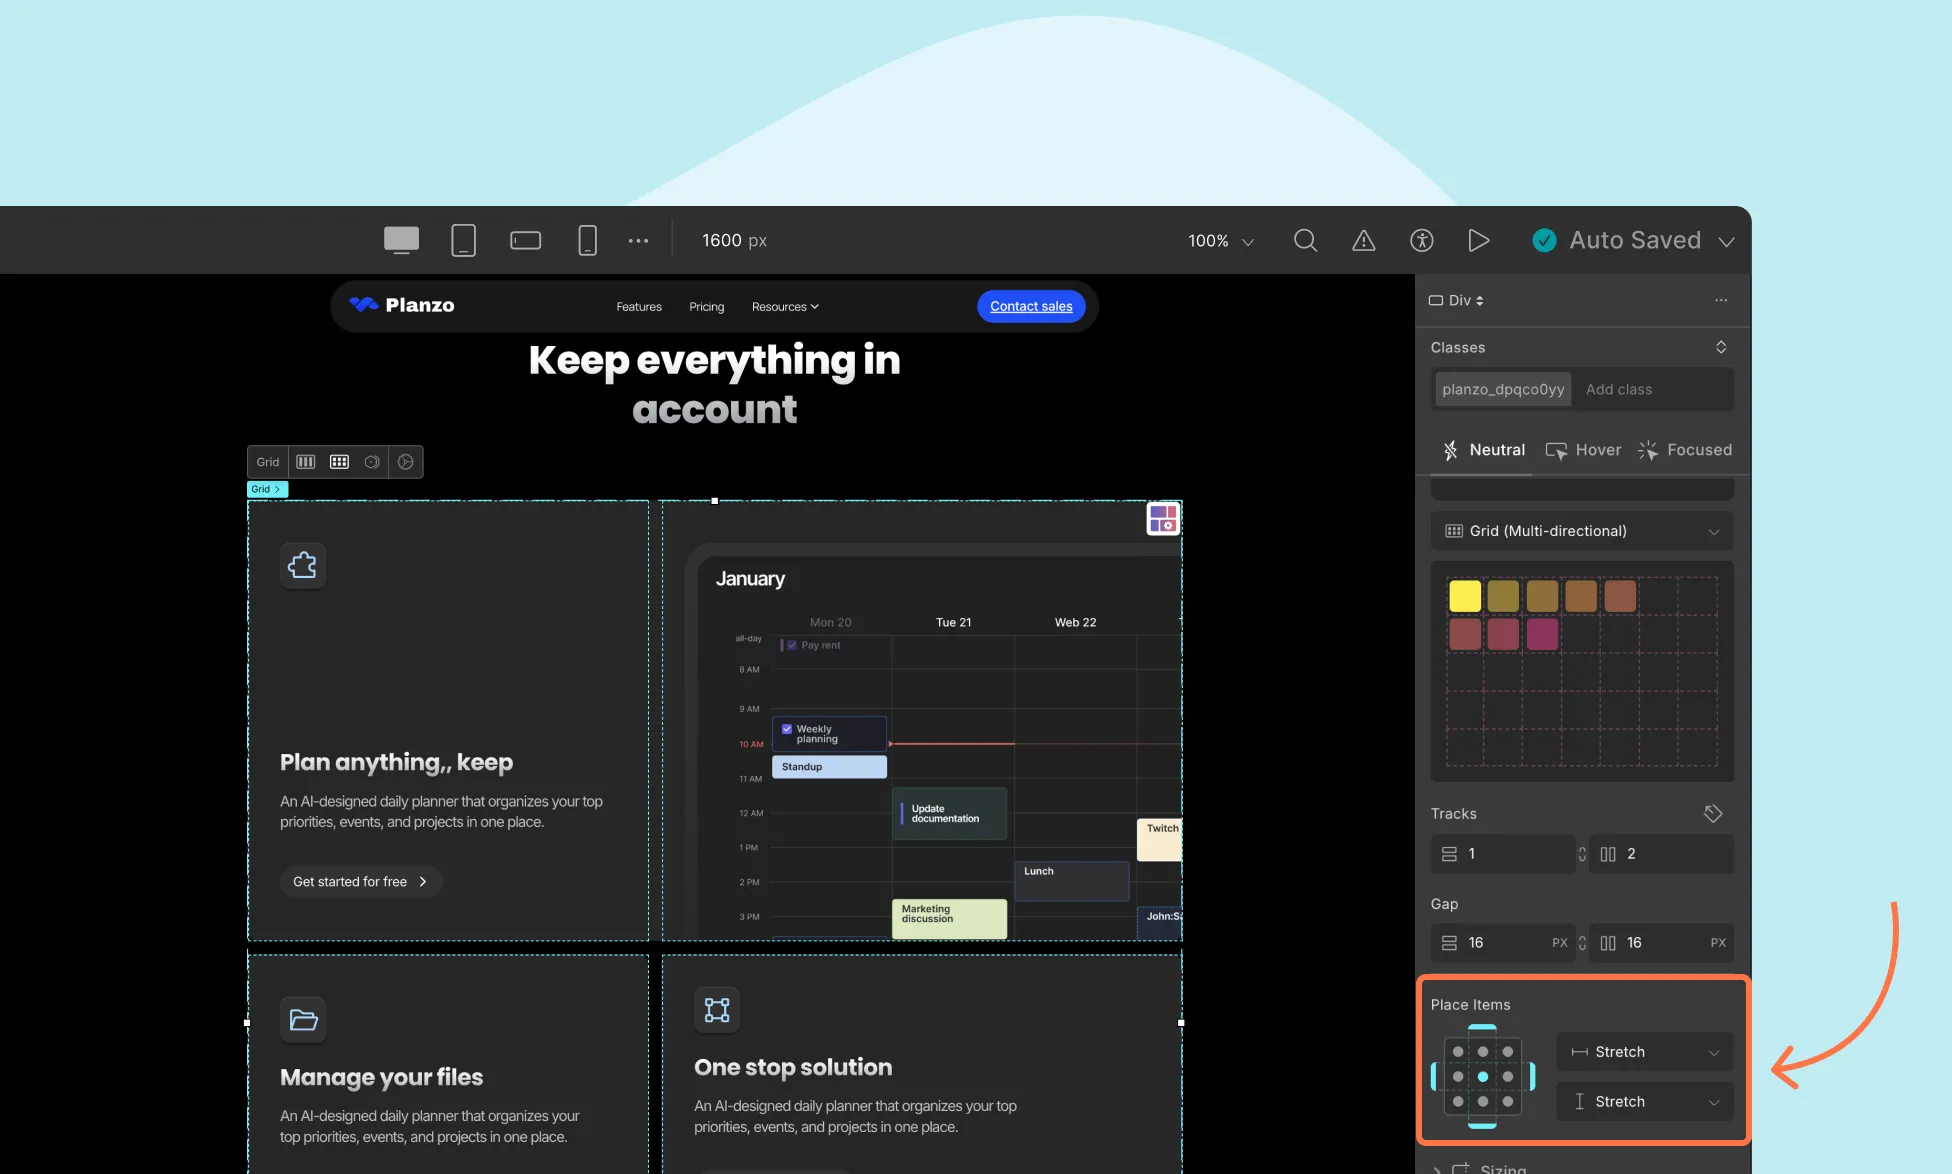Open warnings triangle icon
Image resolution: width=1952 pixels, height=1174 pixels.
tap(1363, 240)
